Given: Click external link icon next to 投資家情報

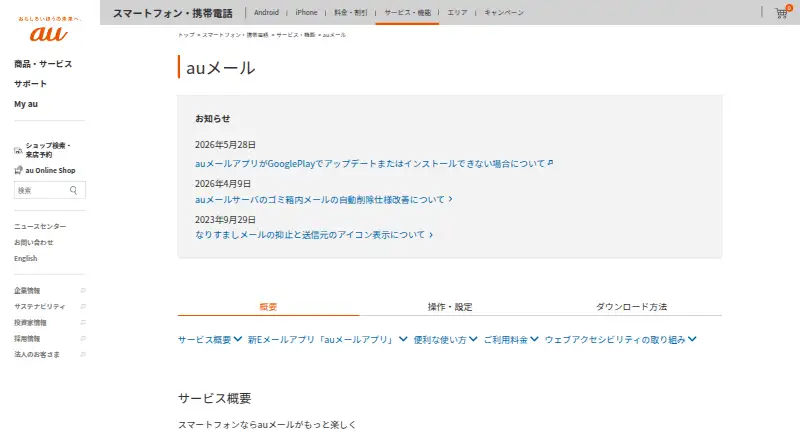Looking at the screenshot, I should (83, 323).
